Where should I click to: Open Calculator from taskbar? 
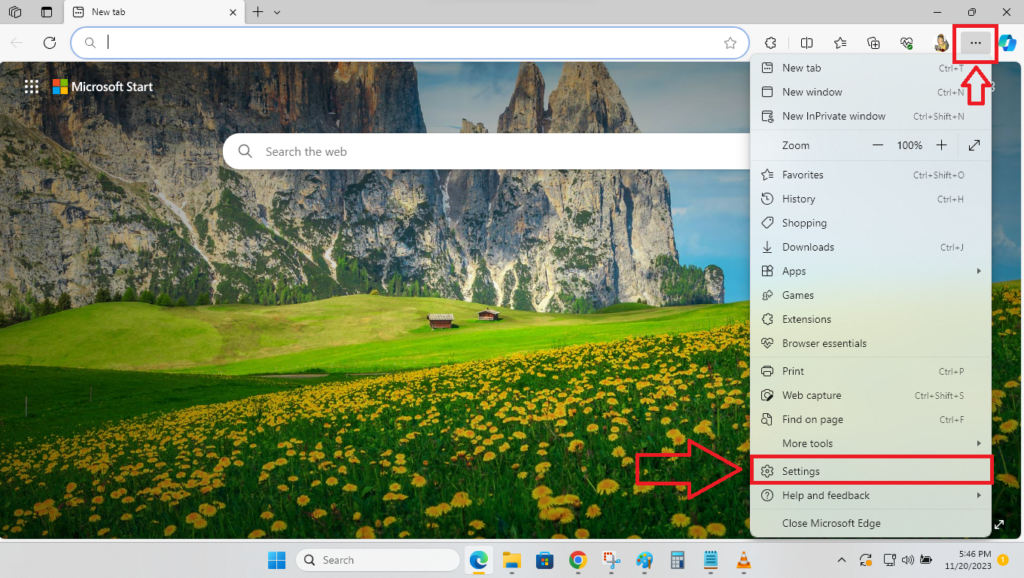click(x=677, y=560)
